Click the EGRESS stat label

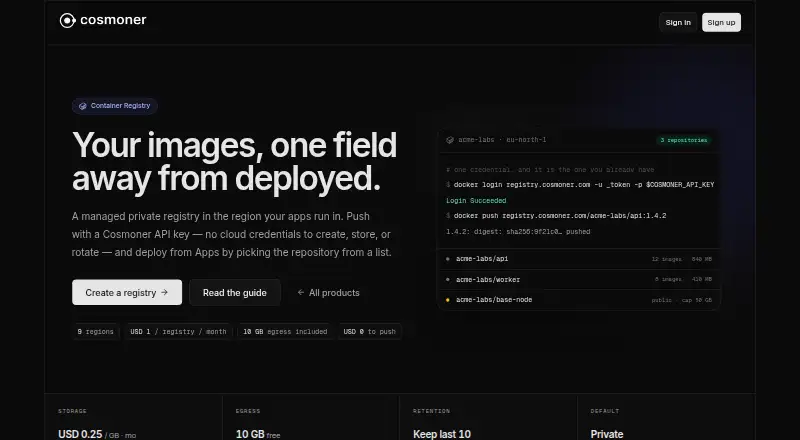tap(248, 411)
